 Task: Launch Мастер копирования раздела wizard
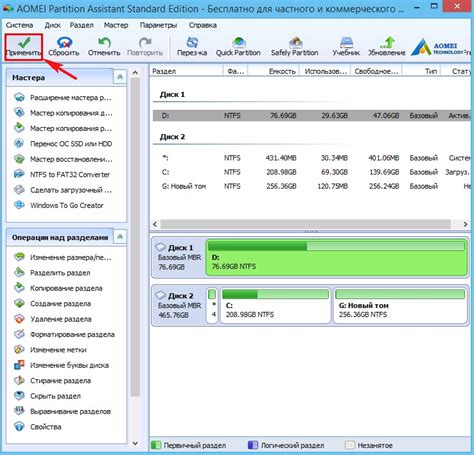click(x=63, y=128)
